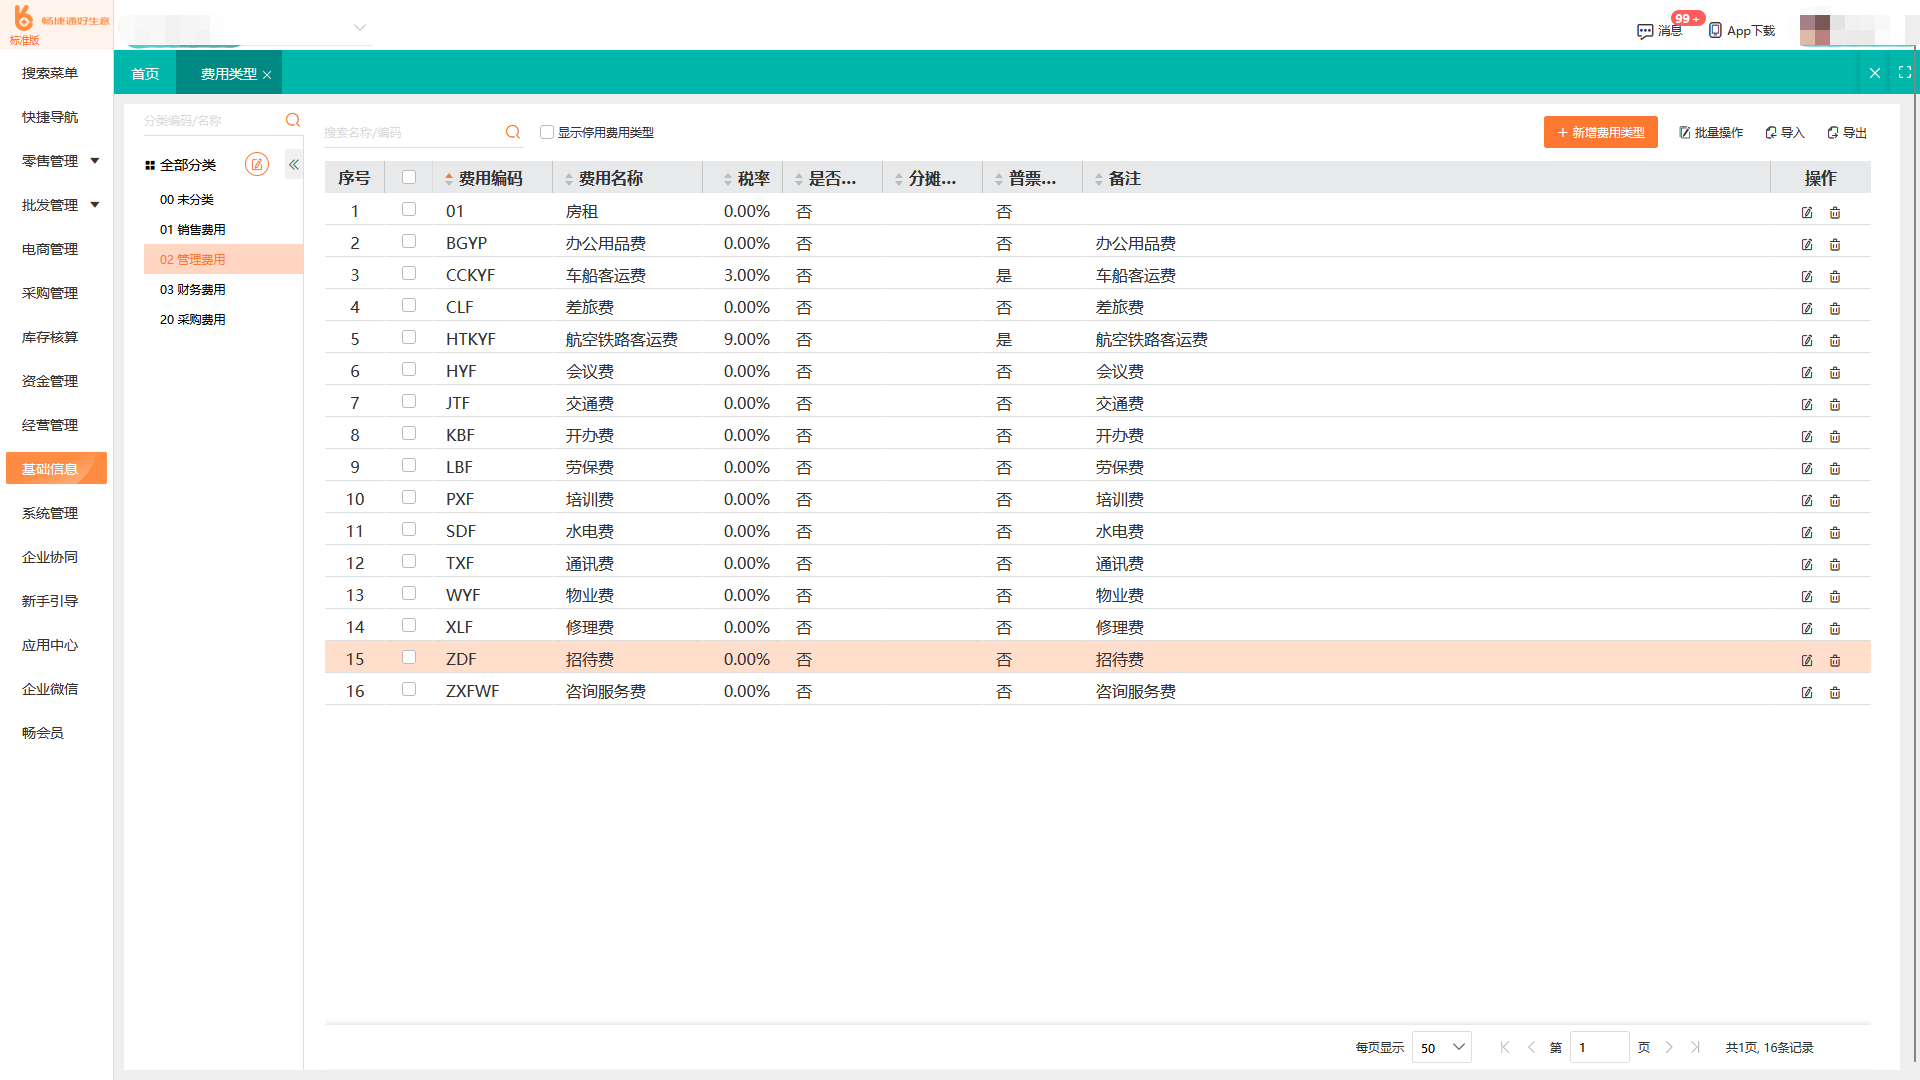Click 新增费用类型 button
1920x1080 pixels.
(1600, 131)
